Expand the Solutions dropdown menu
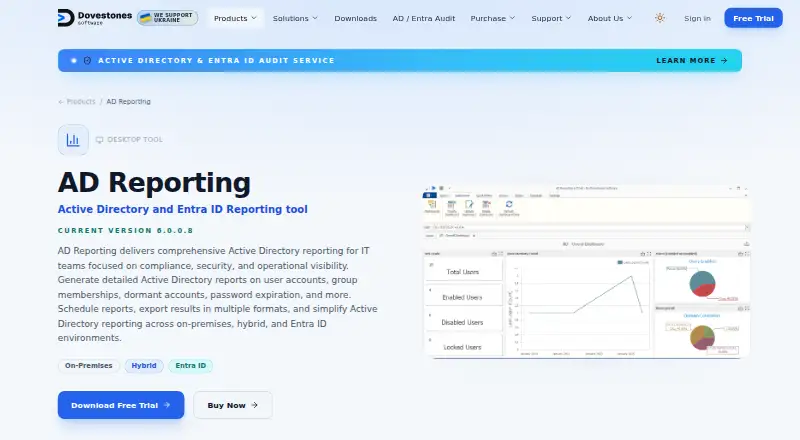Image resolution: width=800 pixels, height=440 pixels. pos(295,18)
